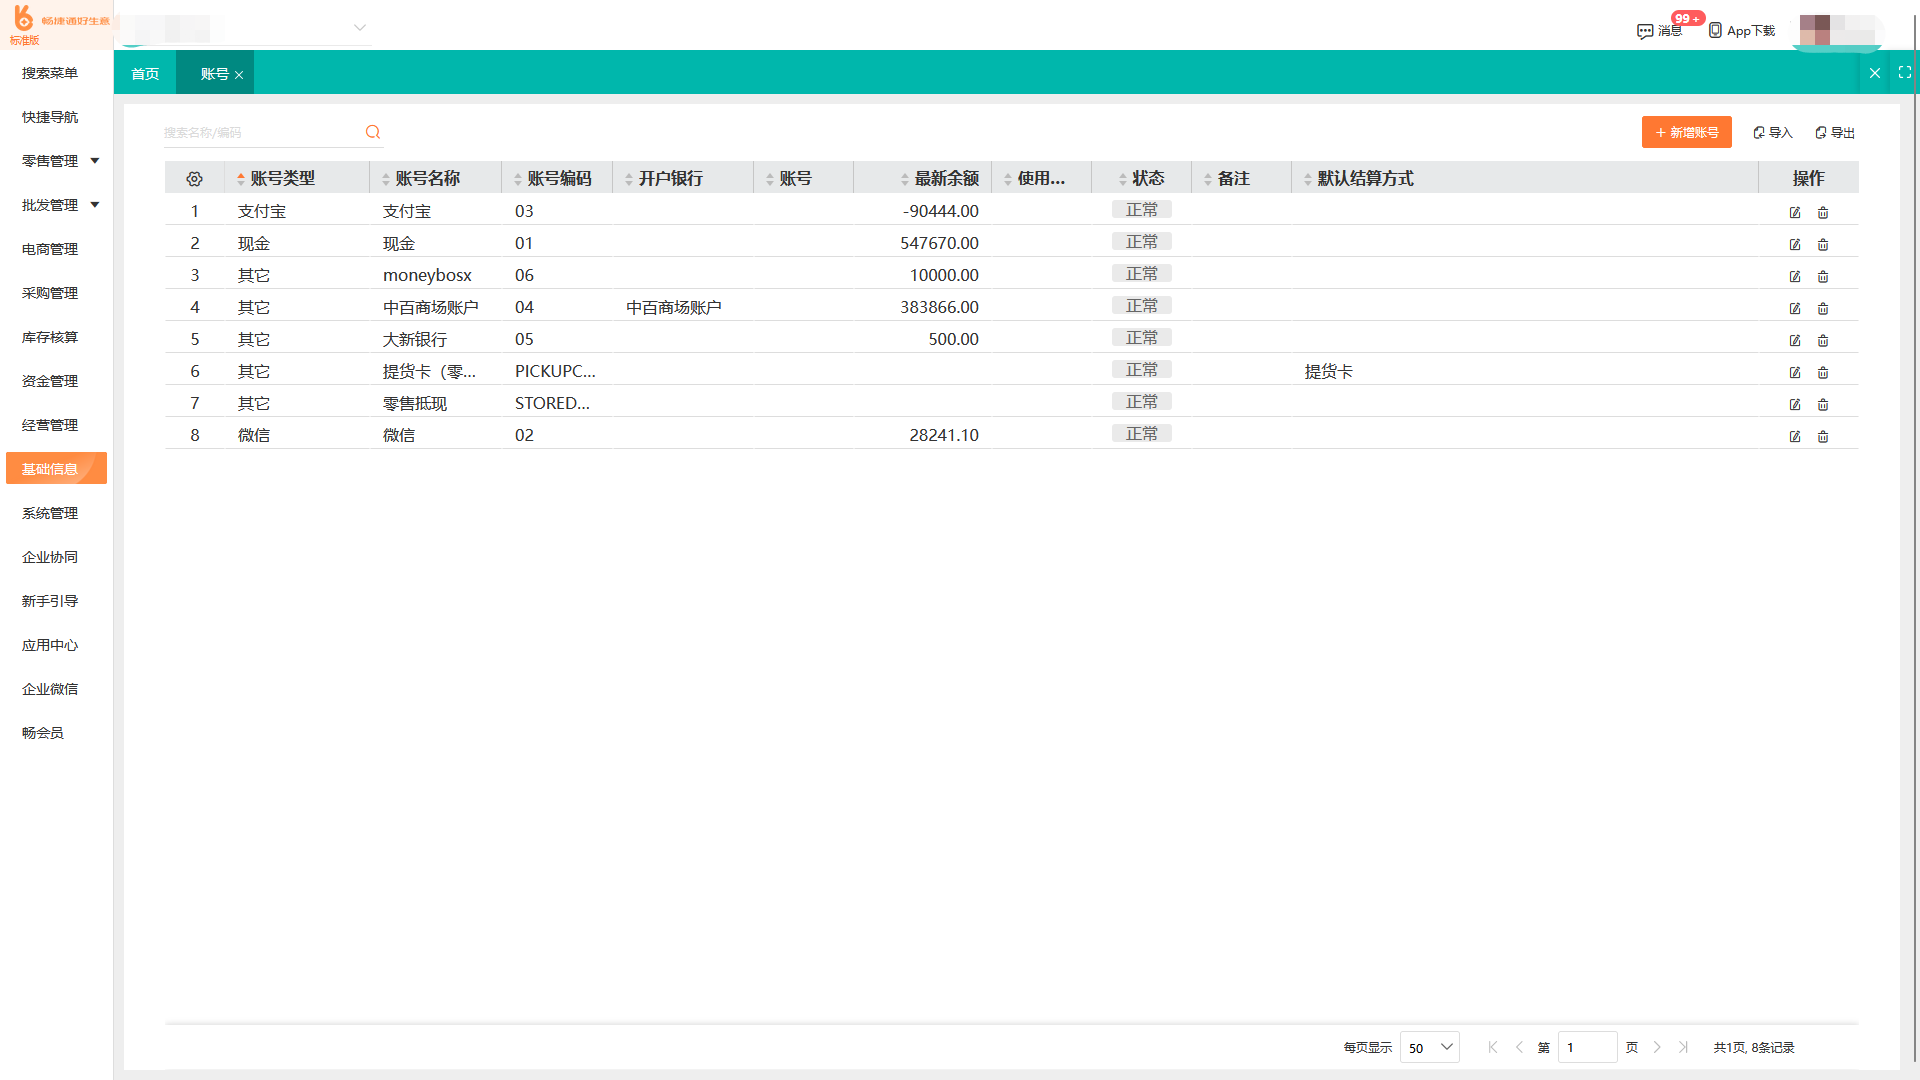Click the edit icon for row 4 中百商场账户
Image resolution: width=1920 pixels, height=1080 pixels.
[1795, 307]
